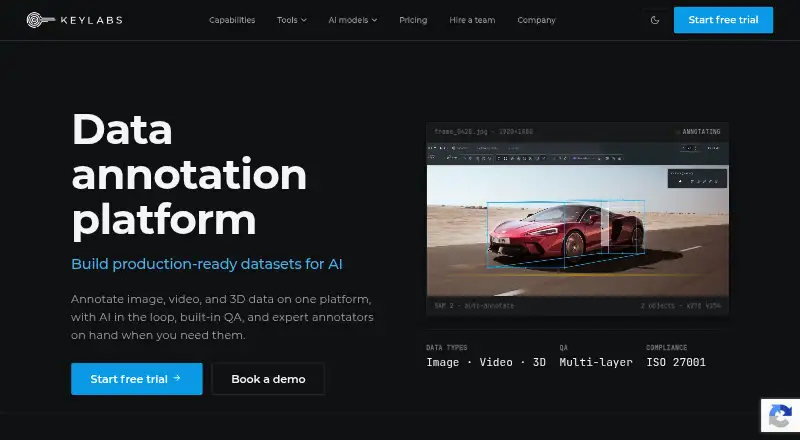The image size is (800, 440).
Task: Expand the AI models dropdown menu
Action: click(x=353, y=20)
